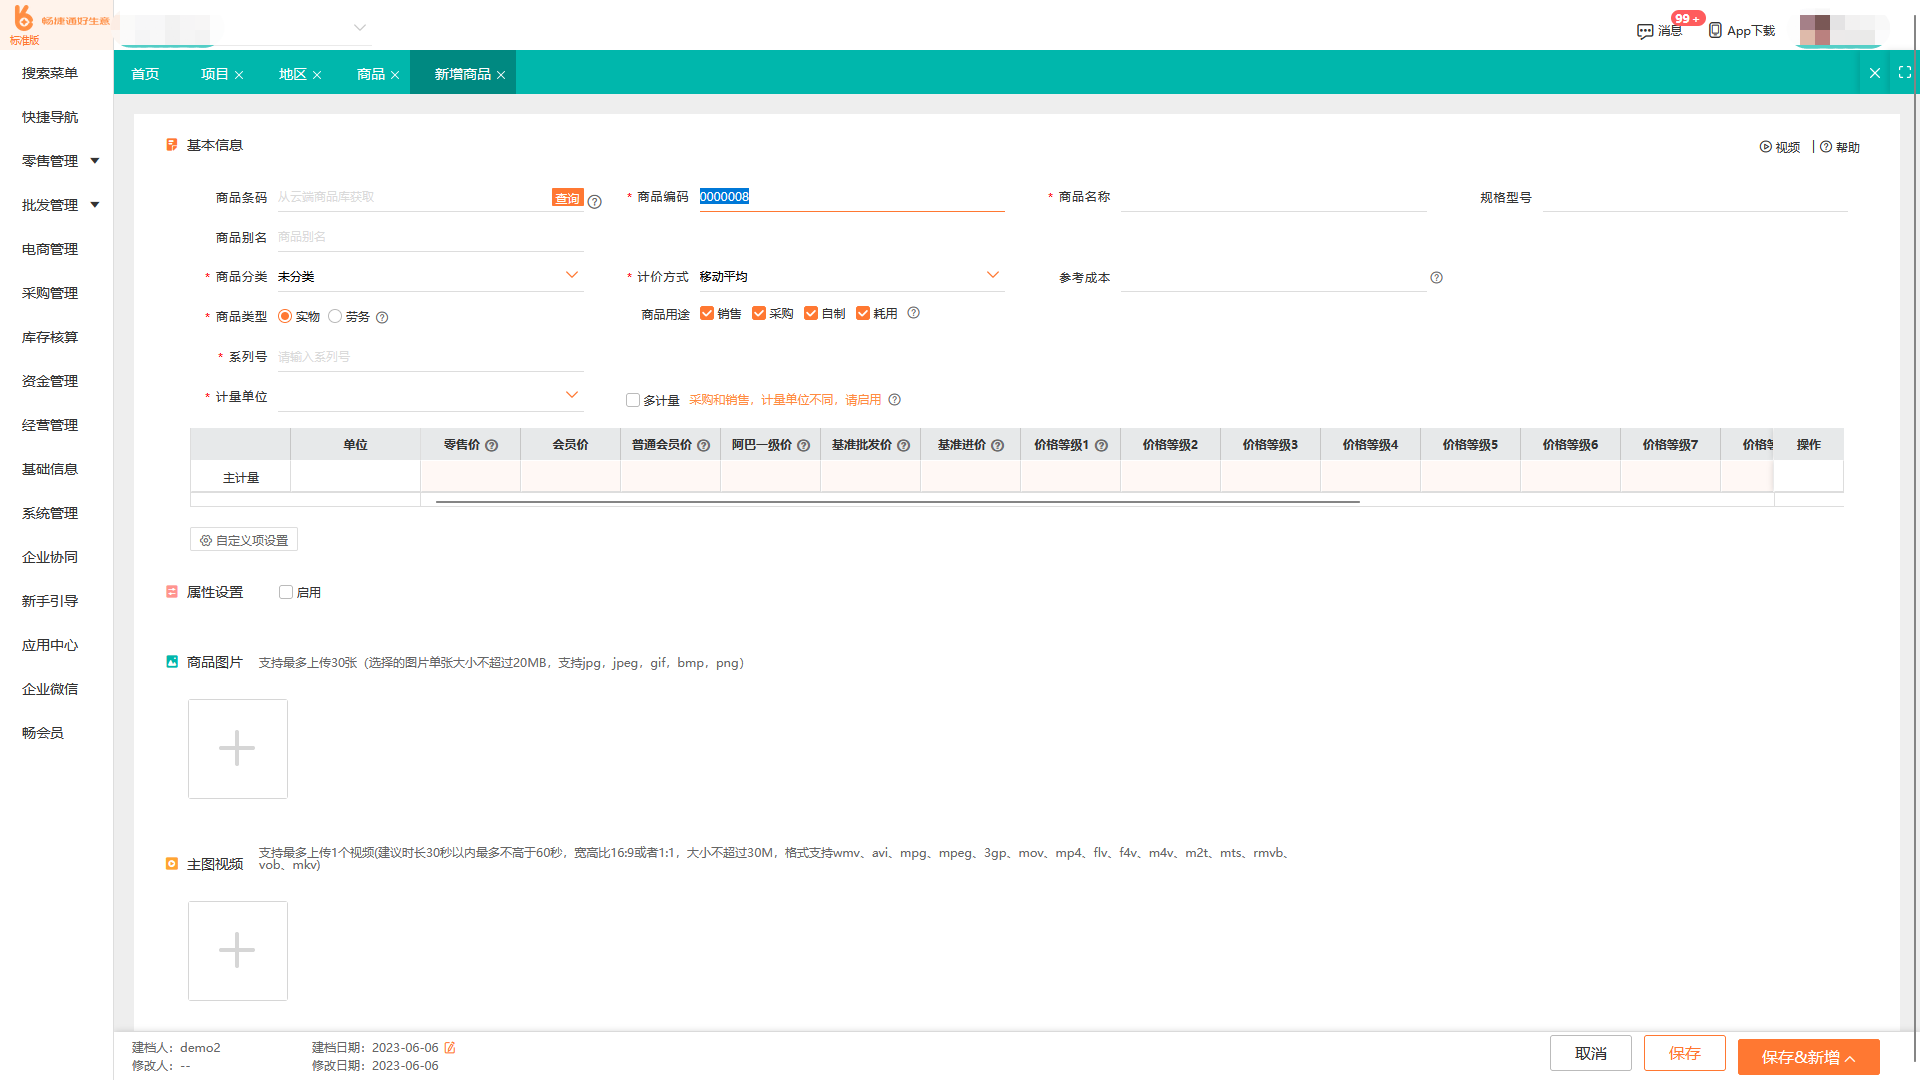Expand the 计价方式 pricing method dropdown
Screen dimensions: 1920x1080
point(993,276)
